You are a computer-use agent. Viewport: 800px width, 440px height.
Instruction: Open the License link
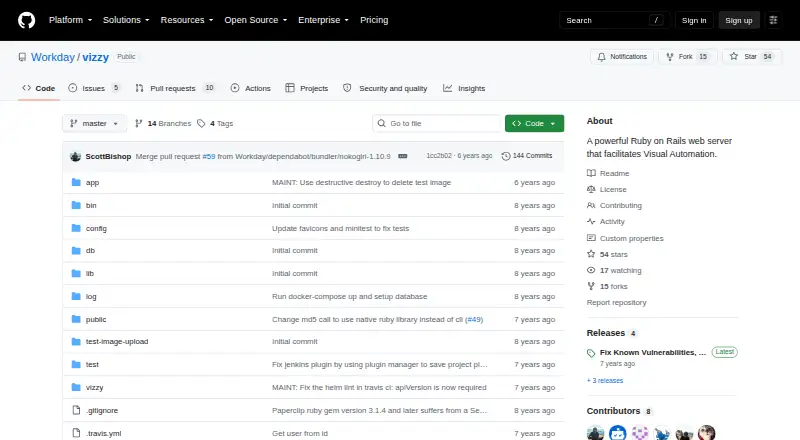pos(607,189)
